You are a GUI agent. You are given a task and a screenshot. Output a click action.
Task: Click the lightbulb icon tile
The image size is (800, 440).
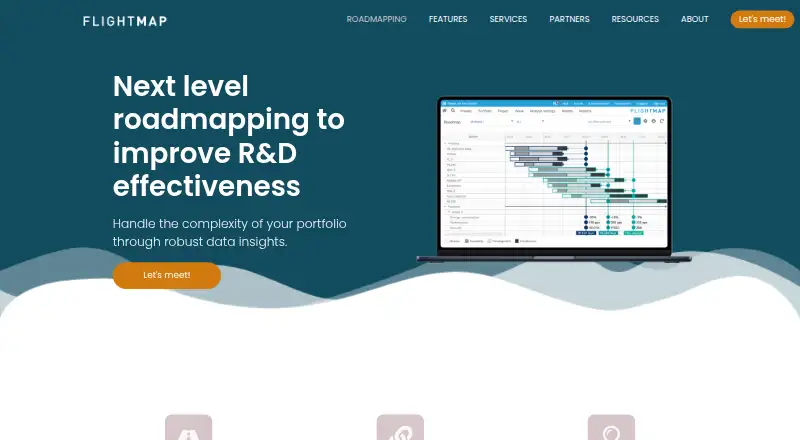611,427
